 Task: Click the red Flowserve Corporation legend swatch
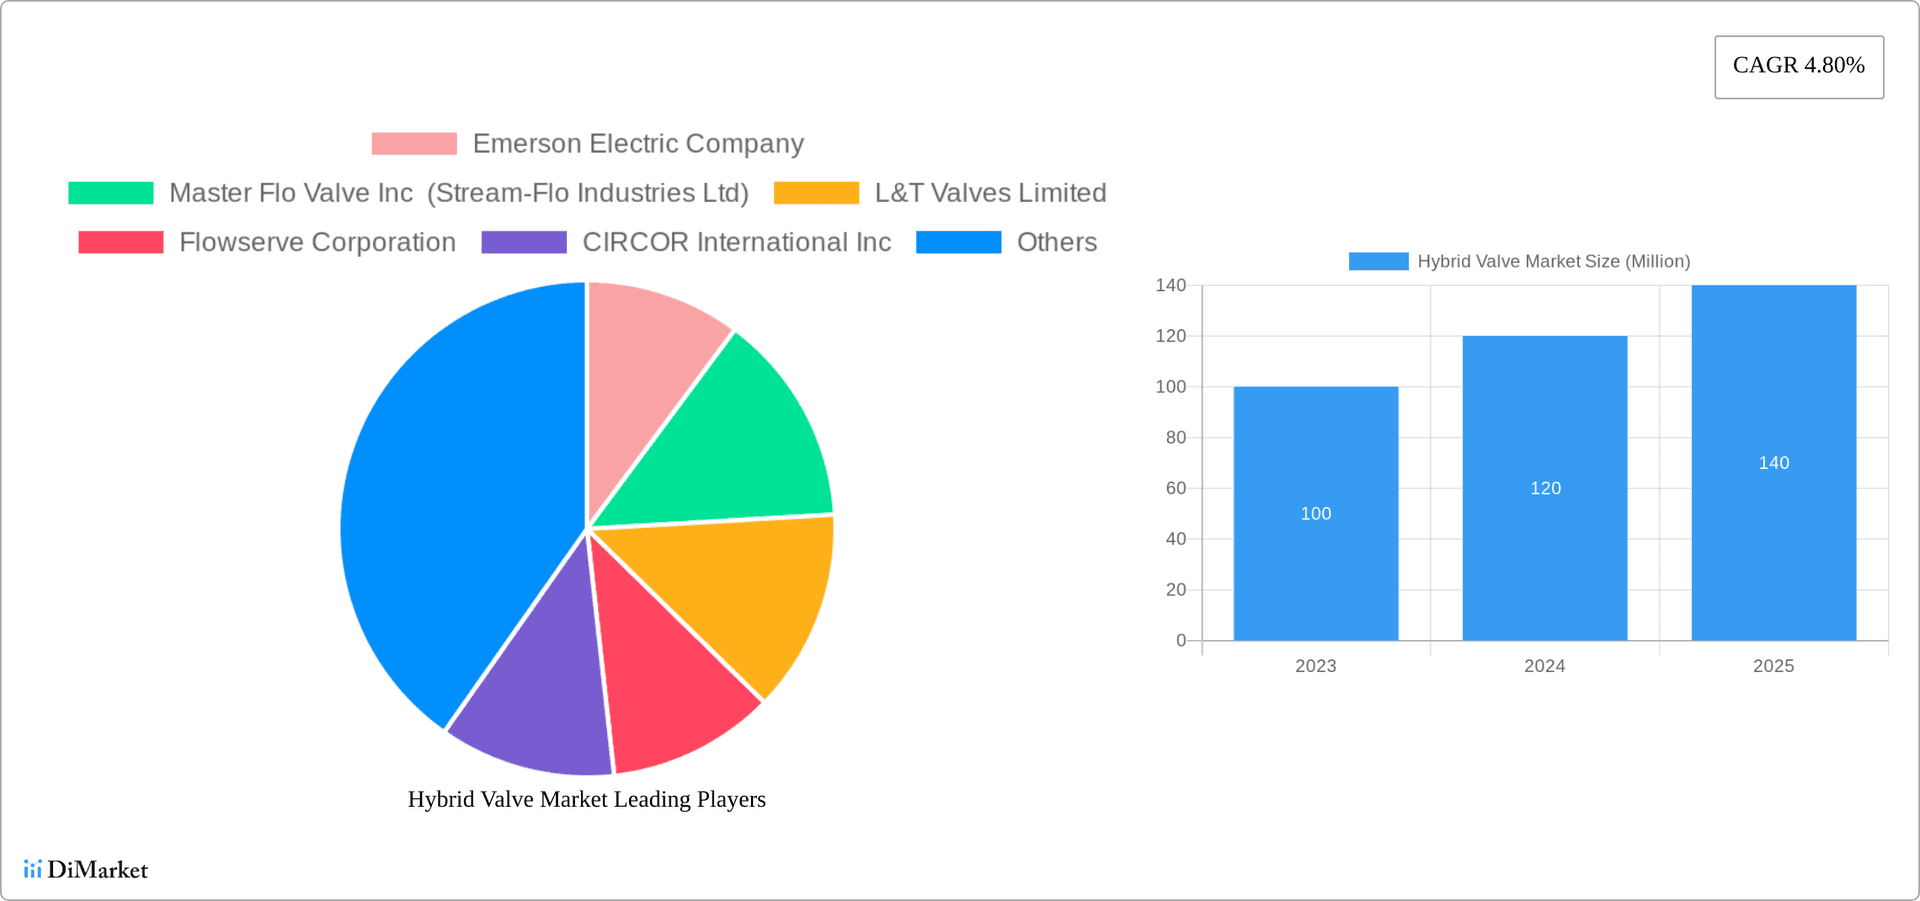coord(120,241)
